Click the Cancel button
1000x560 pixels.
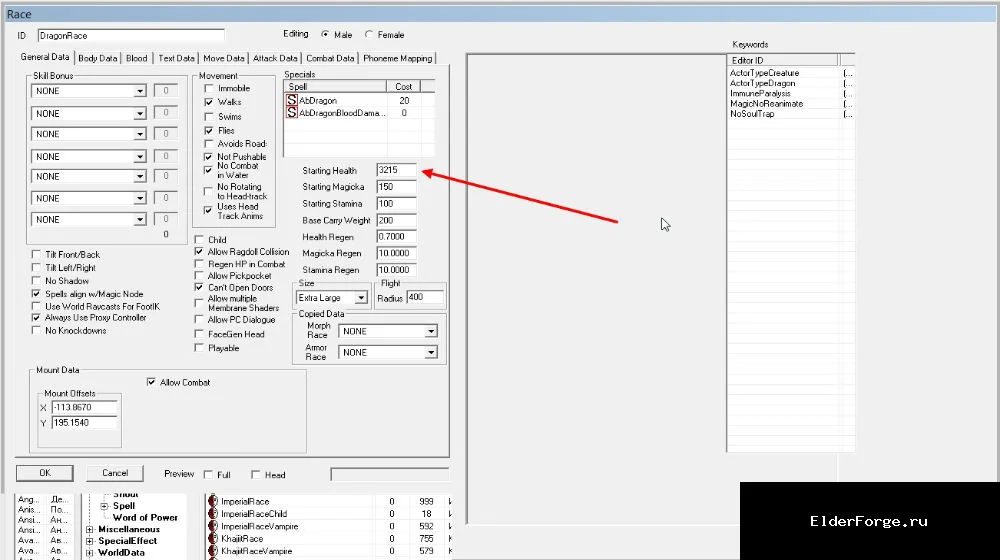[115, 473]
